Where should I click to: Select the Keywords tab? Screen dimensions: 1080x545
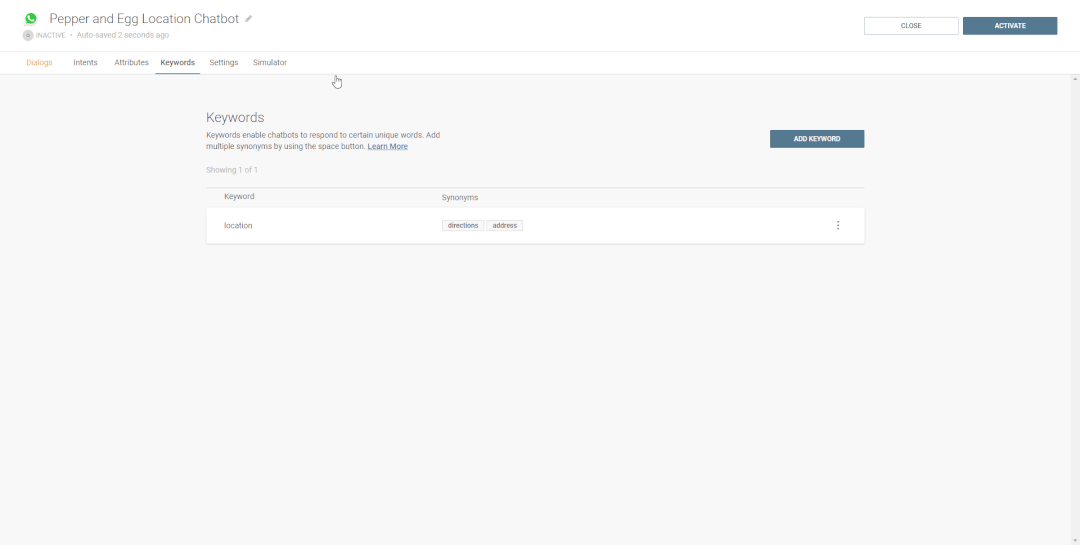(177, 63)
